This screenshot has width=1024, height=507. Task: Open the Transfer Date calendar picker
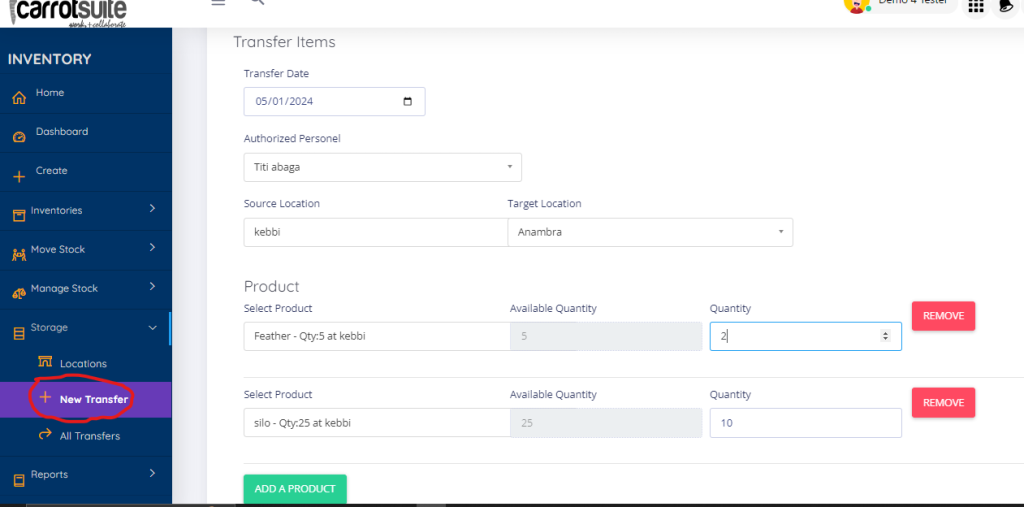tap(407, 101)
